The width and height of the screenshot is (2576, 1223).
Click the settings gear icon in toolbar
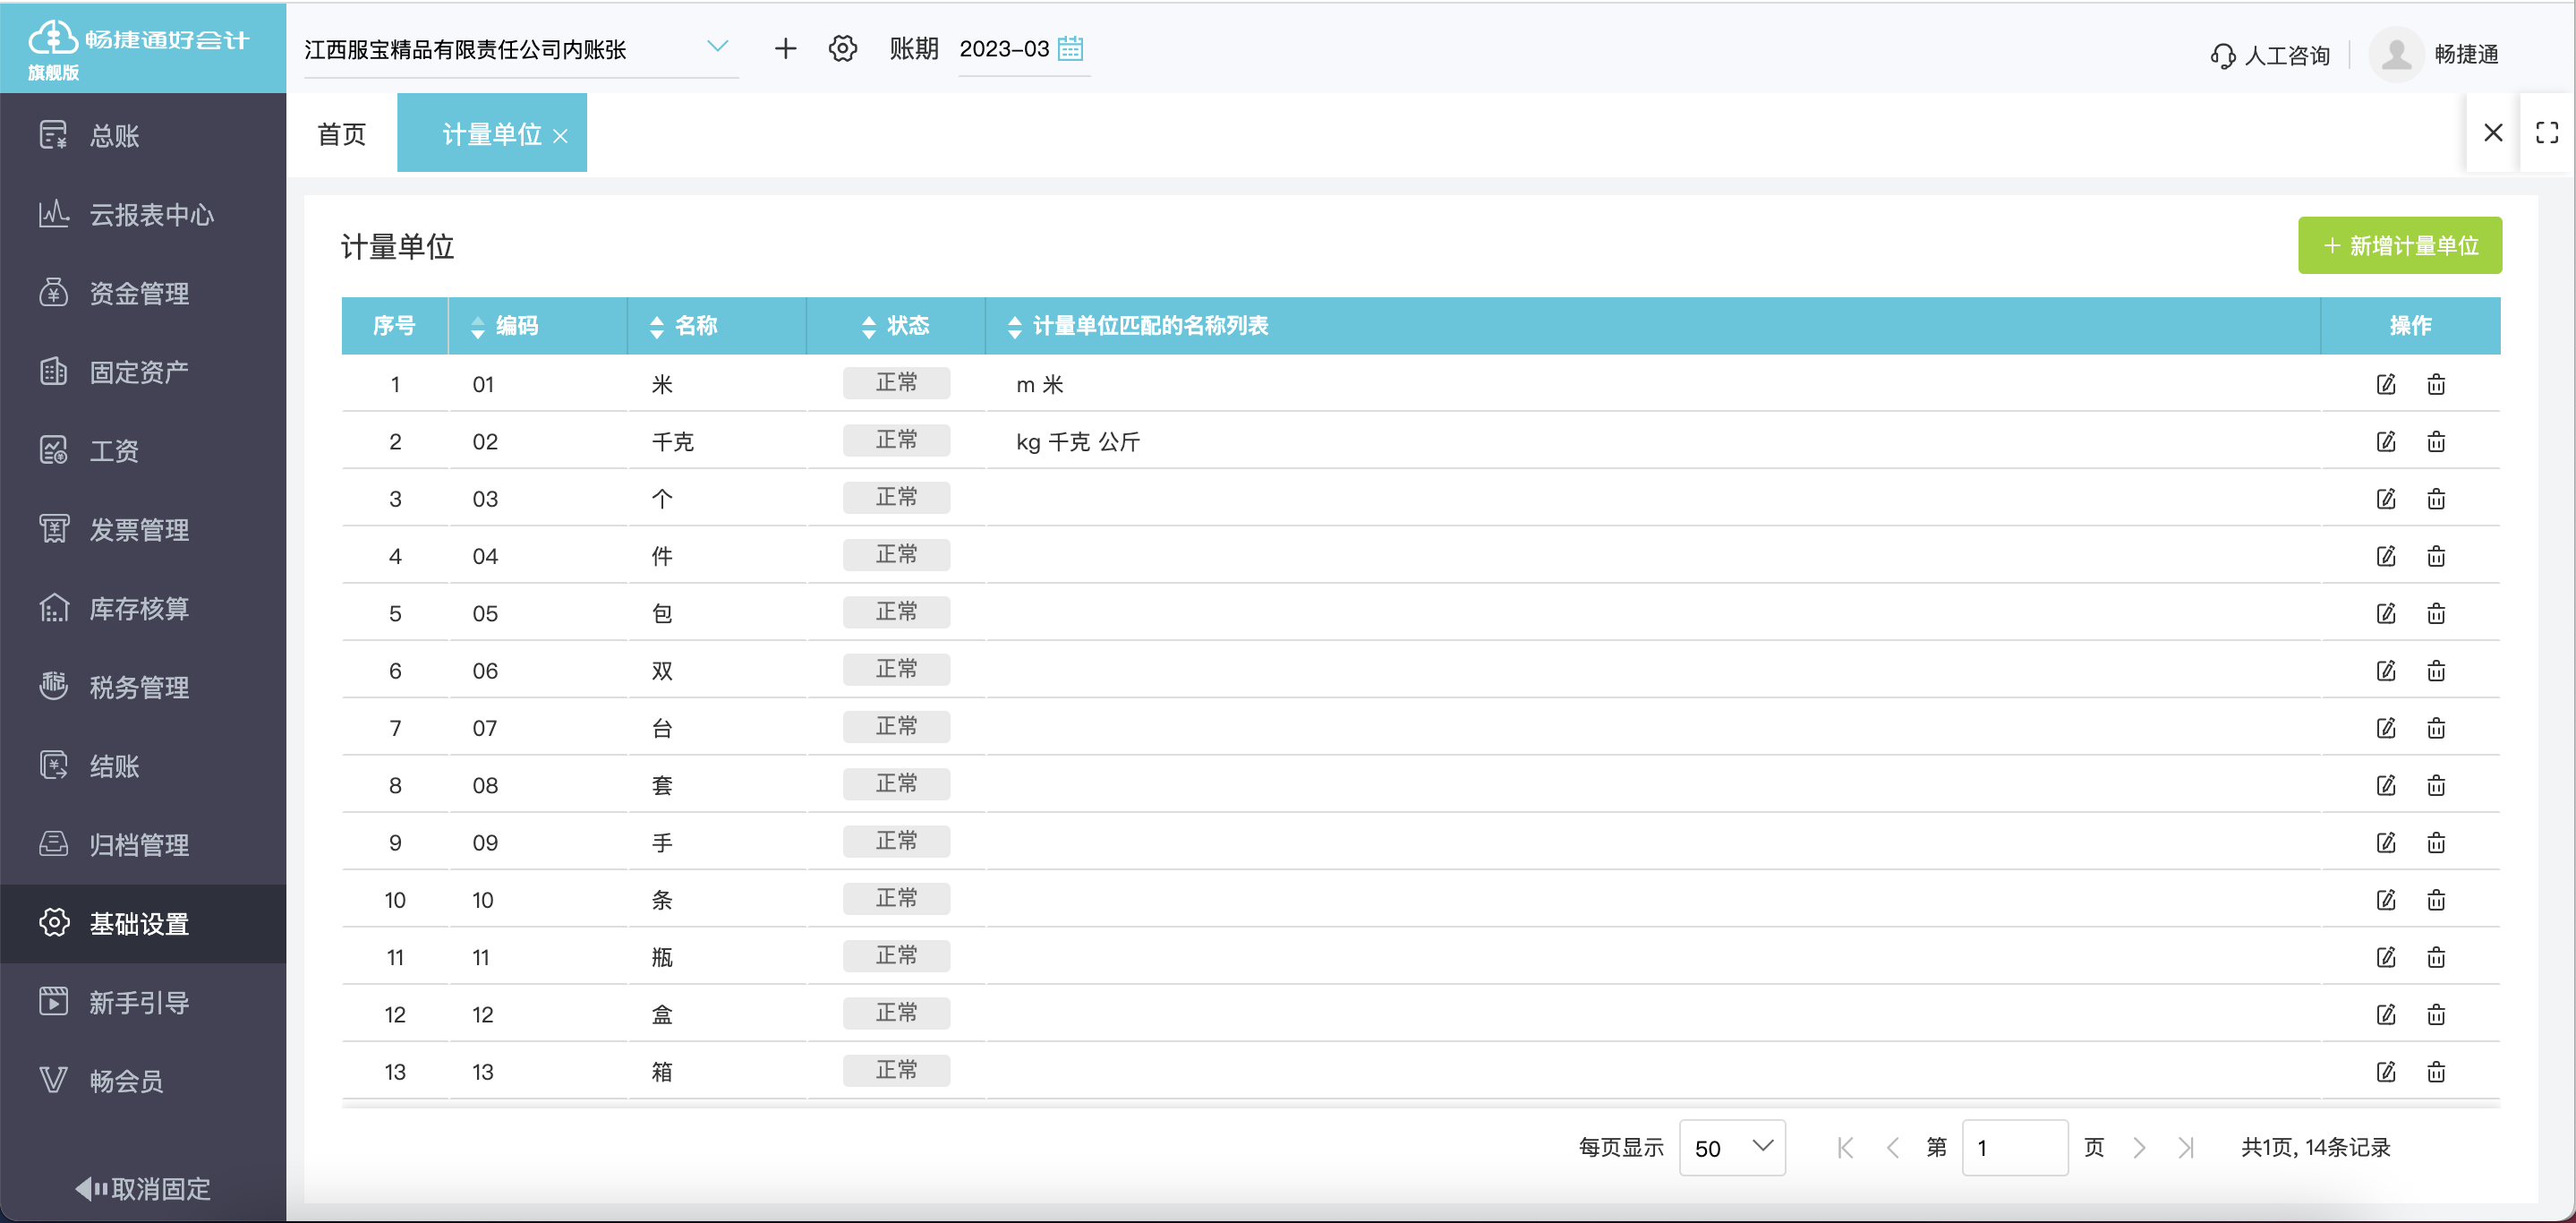pos(840,47)
